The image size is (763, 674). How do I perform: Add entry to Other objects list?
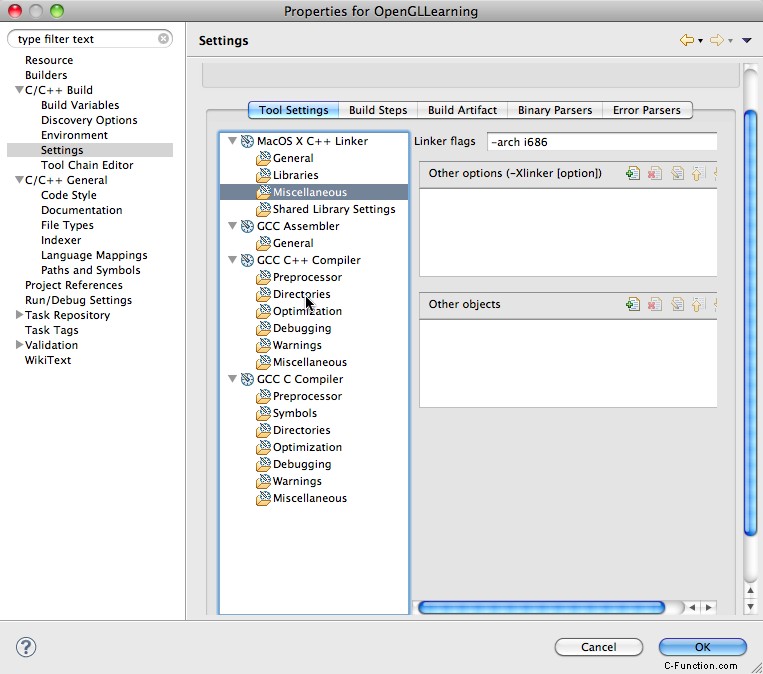pyautogui.click(x=632, y=304)
